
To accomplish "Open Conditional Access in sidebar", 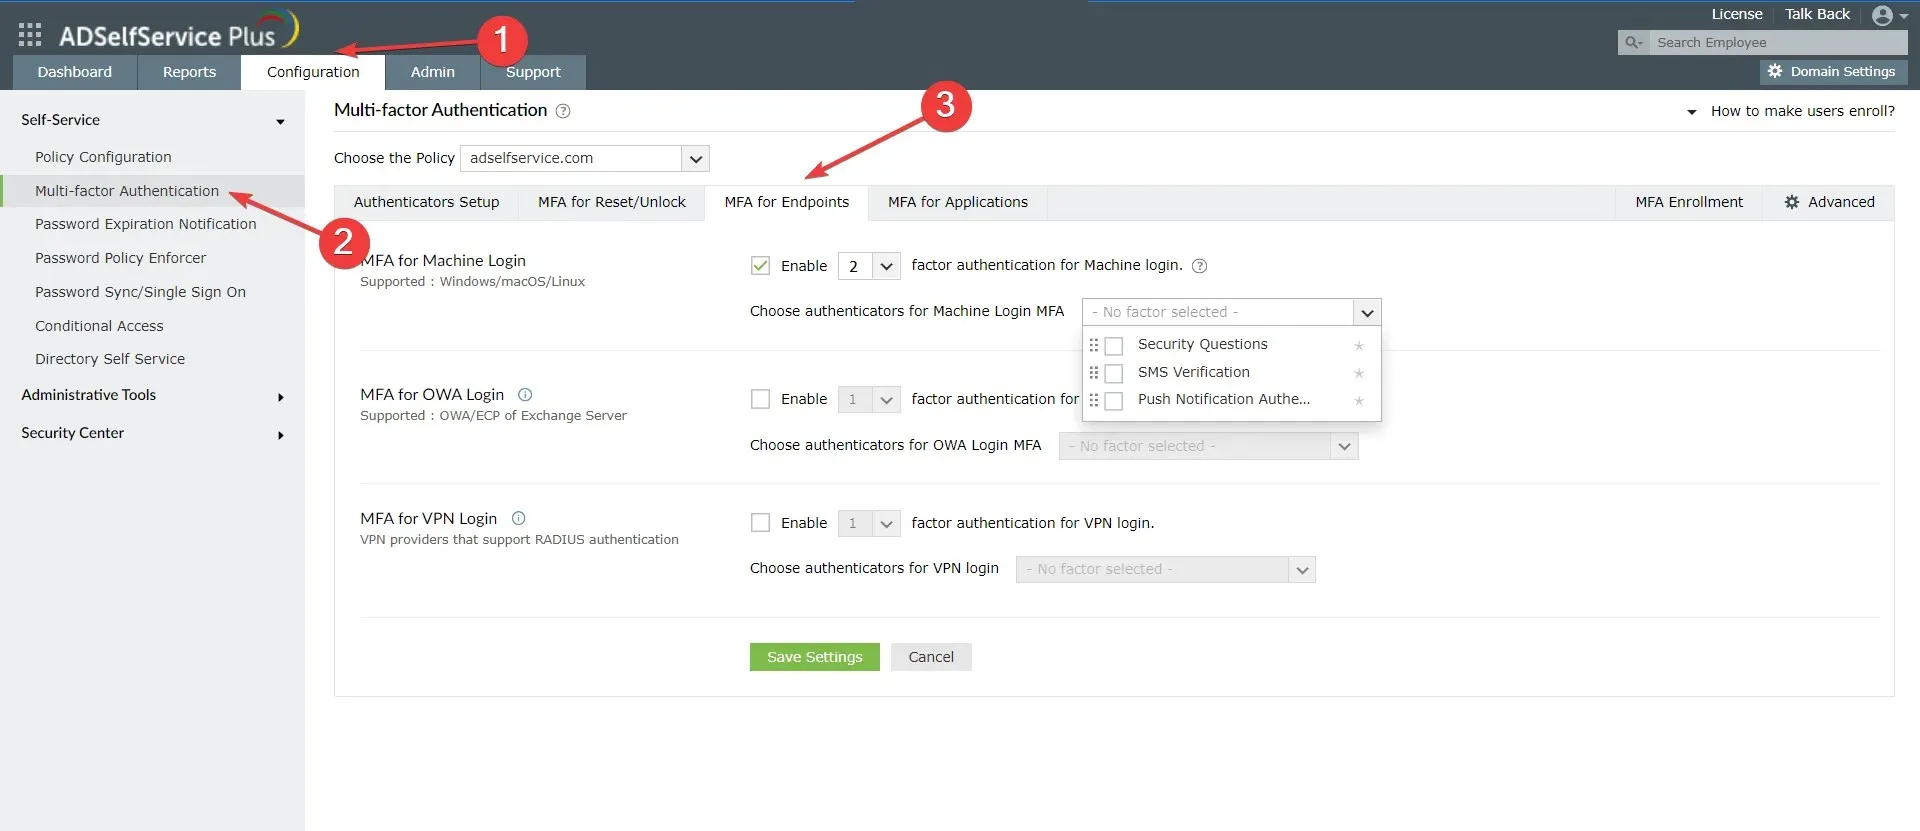I will [99, 326].
